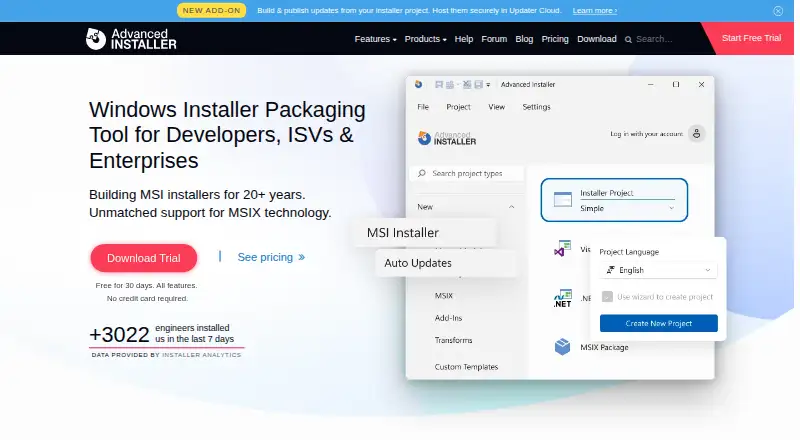Toggle Use wizard to create project checkbox
This screenshot has height=440, width=800.
(607, 297)
